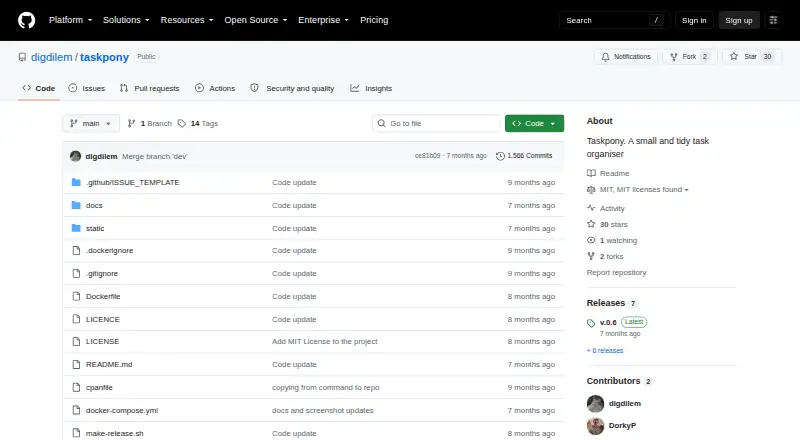This screenshot has width=800, height=440.
Task: Expand the Solutions menu
Action: click(x=126, y=20)
